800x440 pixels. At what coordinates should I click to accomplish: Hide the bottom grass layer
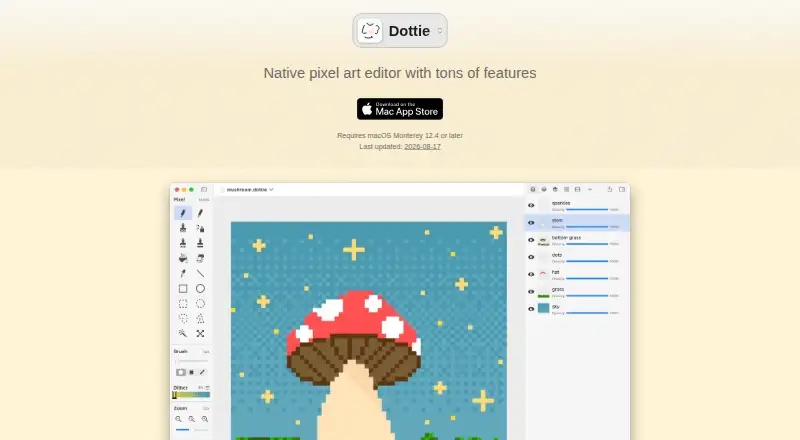pos(531,240)
